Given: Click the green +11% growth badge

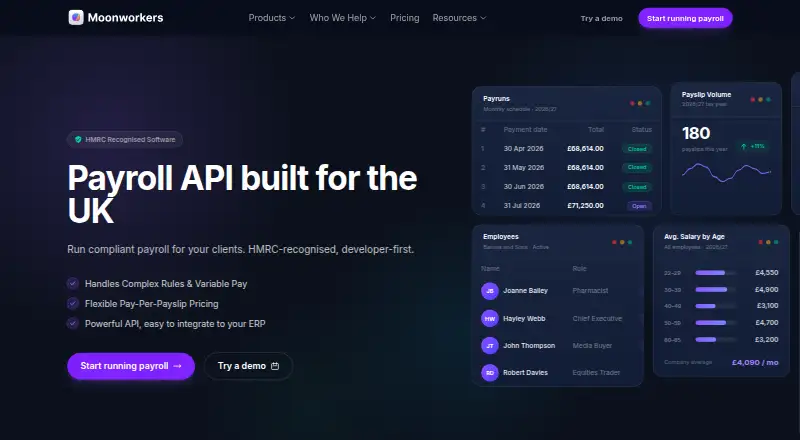Looking at the screenshot, I should (753, 146).
